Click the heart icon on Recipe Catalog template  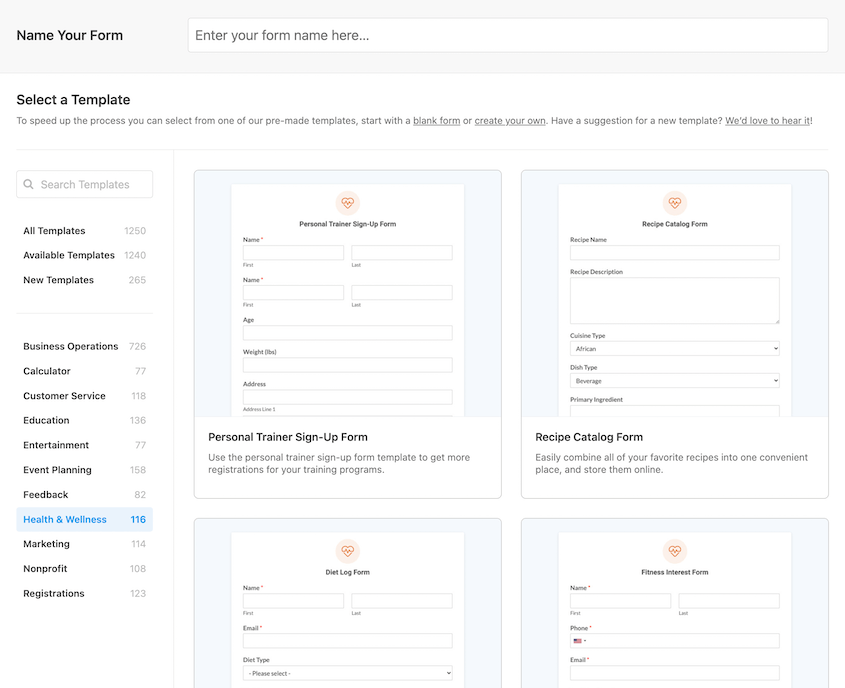[x=674, y=201]
